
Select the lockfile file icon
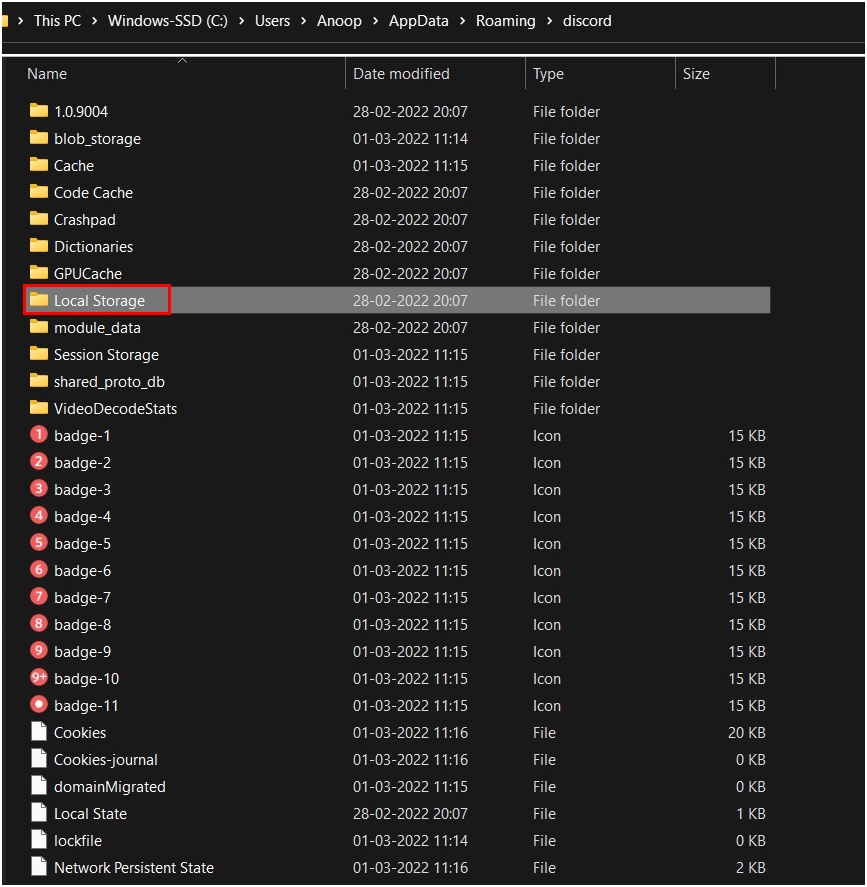point(38,839)
